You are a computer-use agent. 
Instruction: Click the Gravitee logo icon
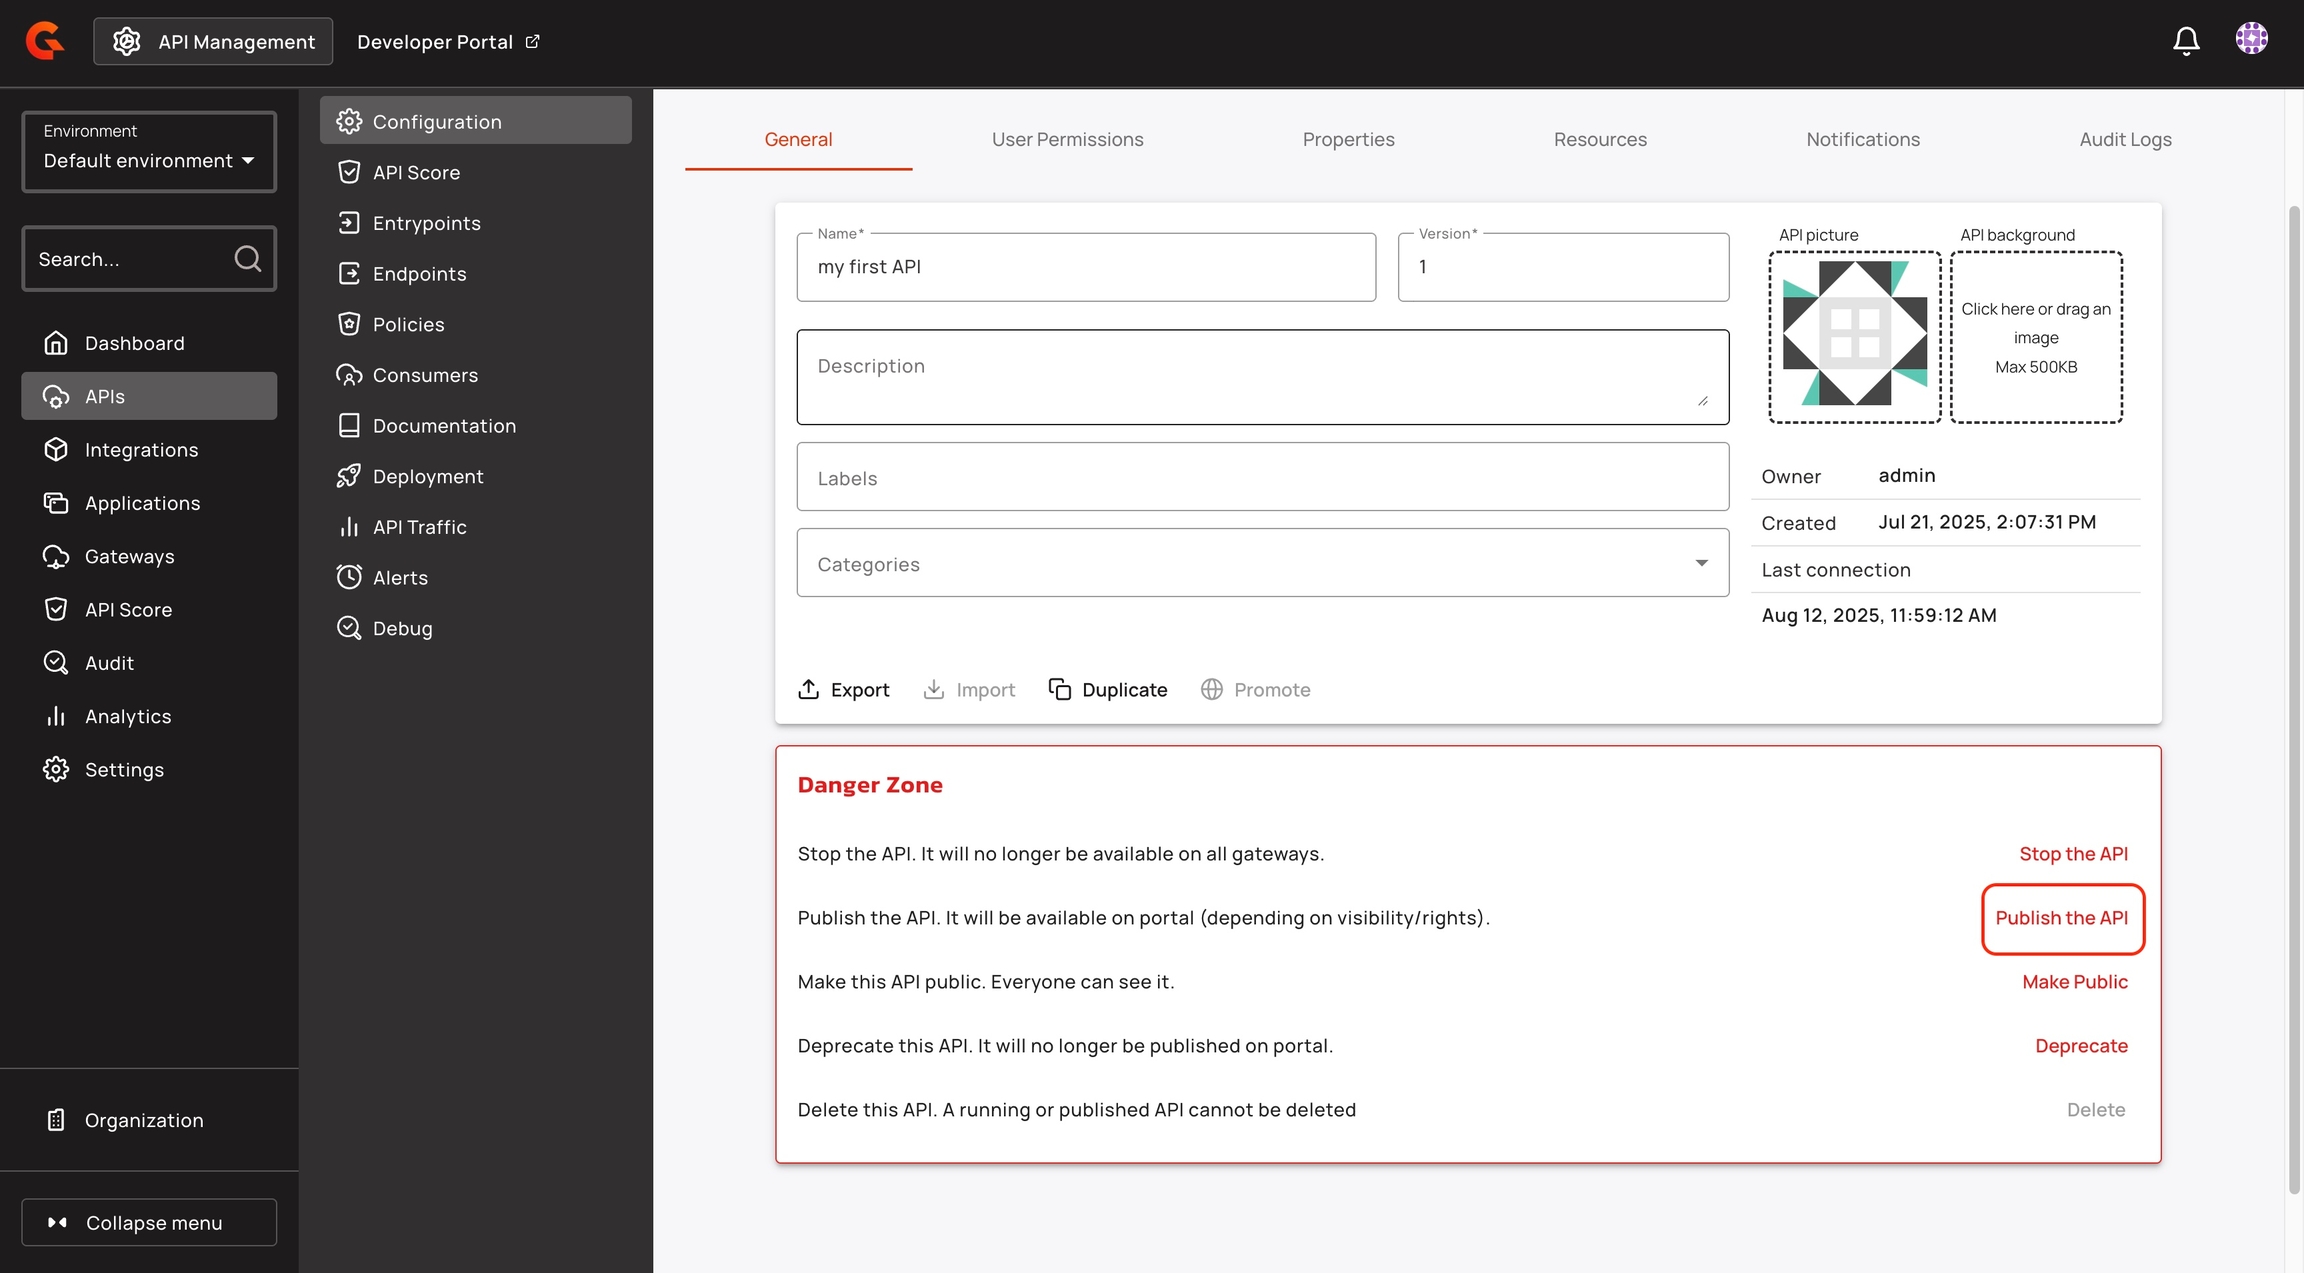click(45, 41)
